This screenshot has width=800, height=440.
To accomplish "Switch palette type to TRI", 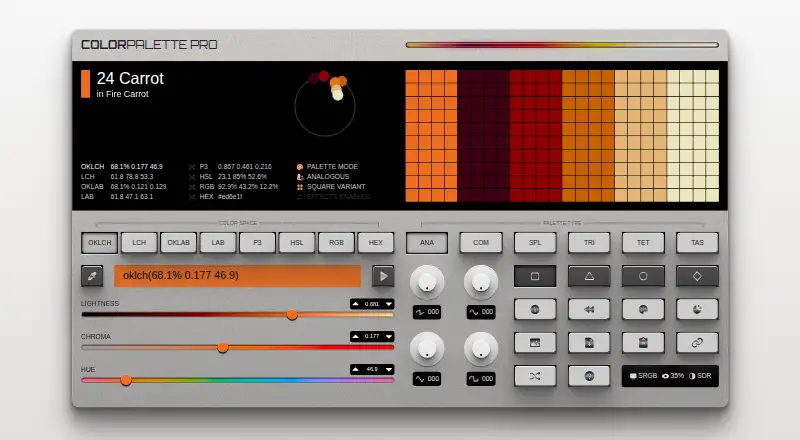I will tap(589, 243).
